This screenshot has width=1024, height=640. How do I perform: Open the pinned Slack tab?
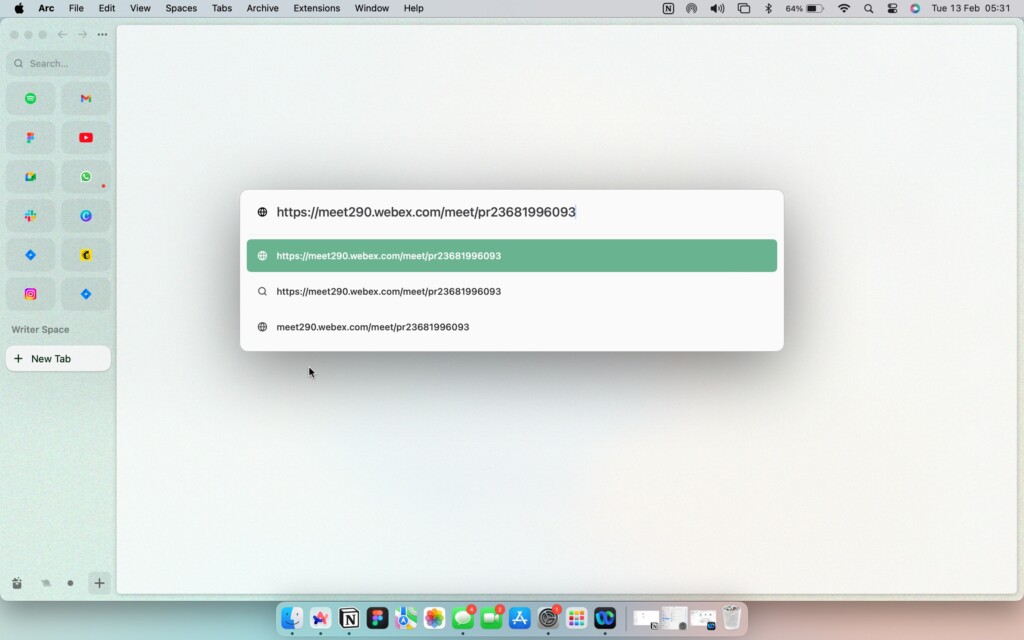[31, 216]
